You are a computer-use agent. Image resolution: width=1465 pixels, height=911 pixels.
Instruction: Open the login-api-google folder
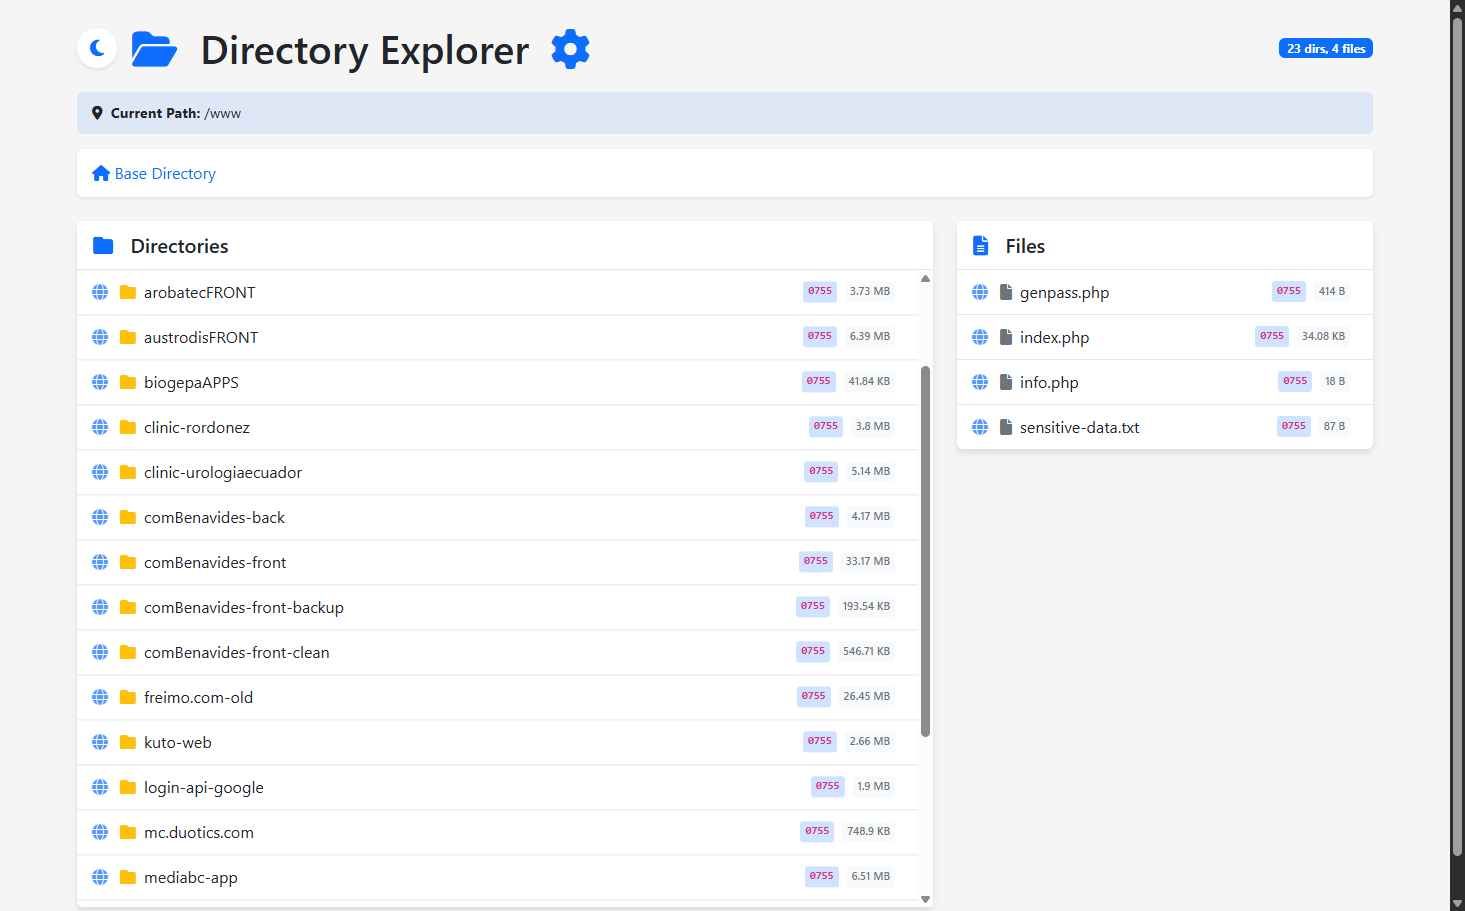point(204,788)
